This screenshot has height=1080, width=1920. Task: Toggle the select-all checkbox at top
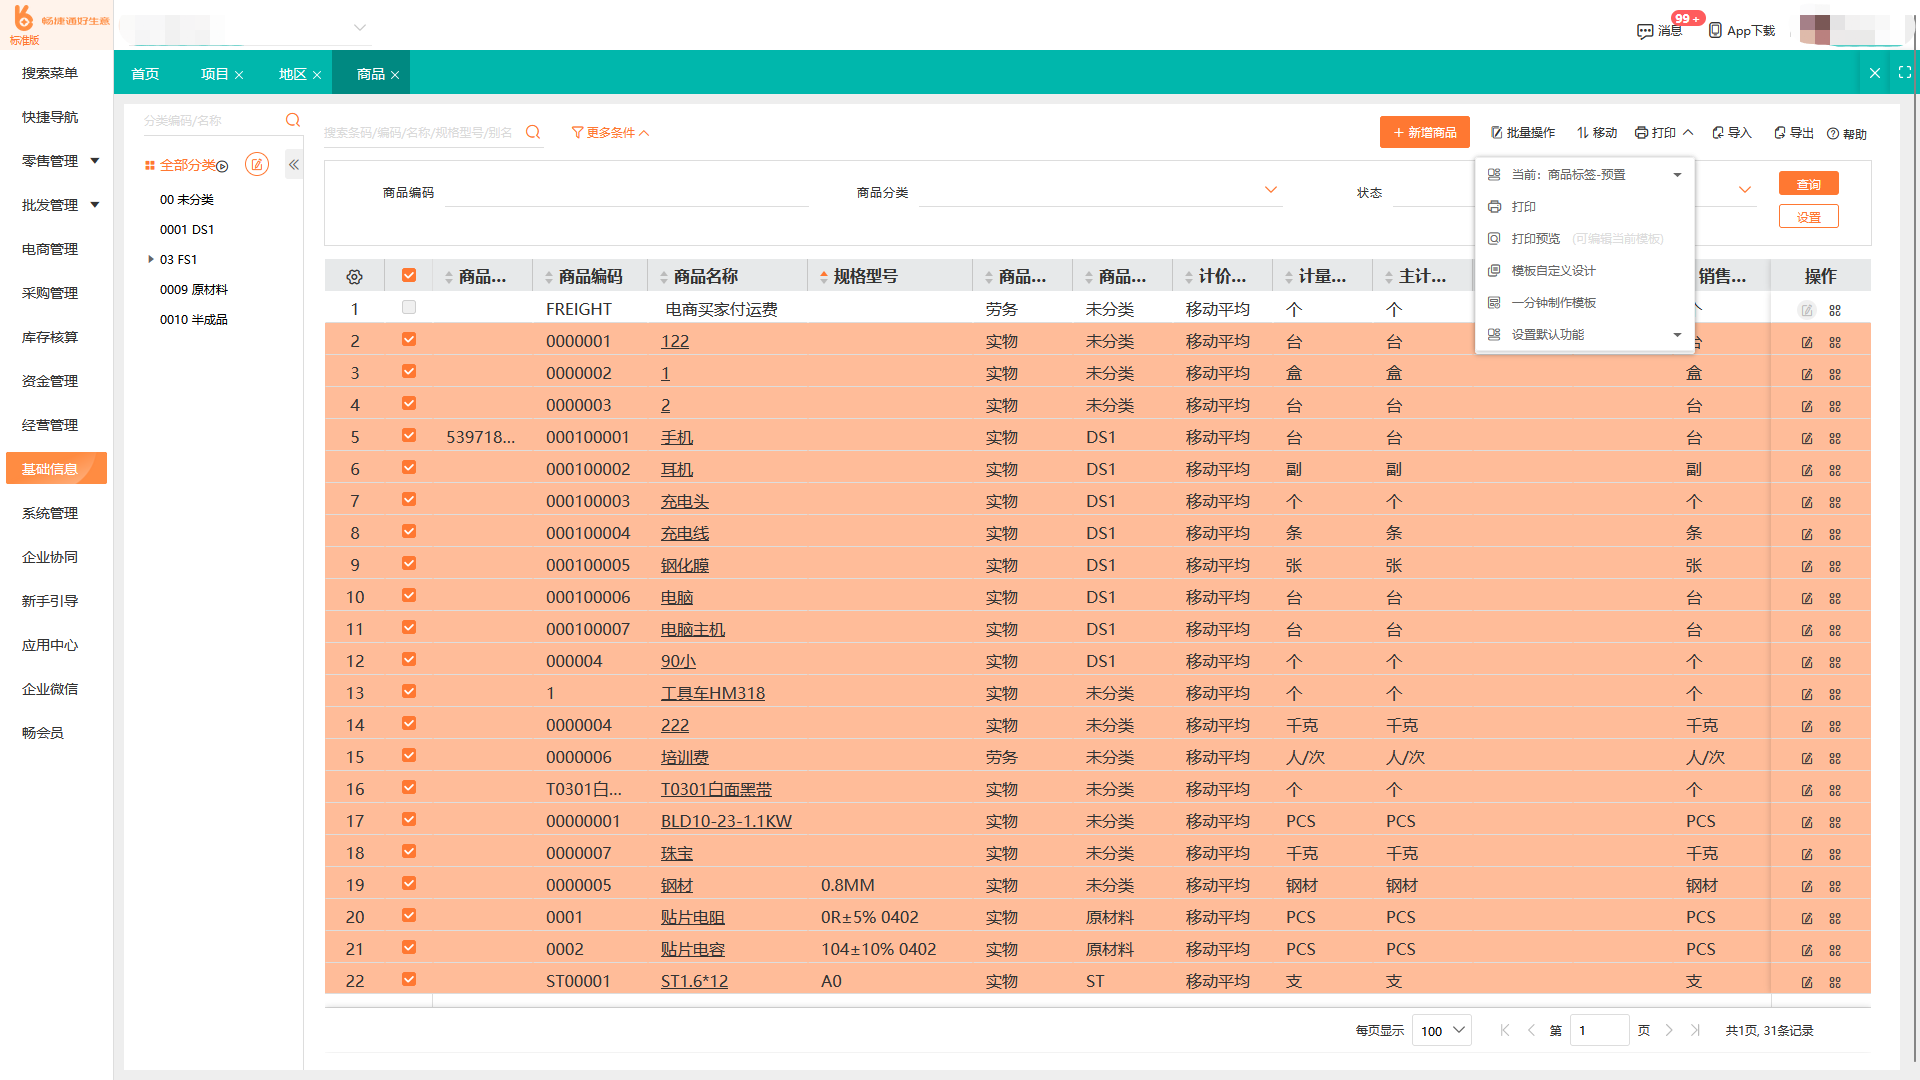tap(410, 274)
